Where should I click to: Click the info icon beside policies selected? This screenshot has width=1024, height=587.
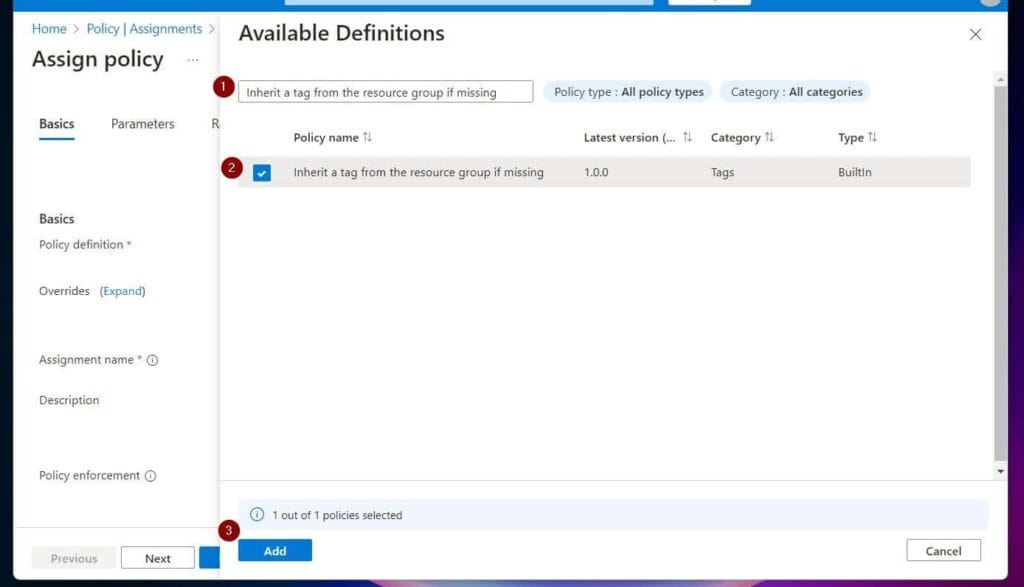(257, 515)
